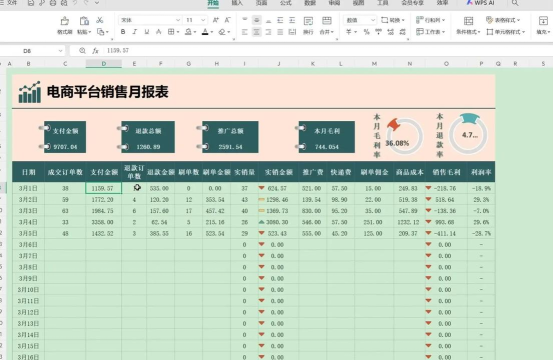Click the Paste (粘贴) clipboard icon
This screenshot has height=360, width=553.
[84, 21]
